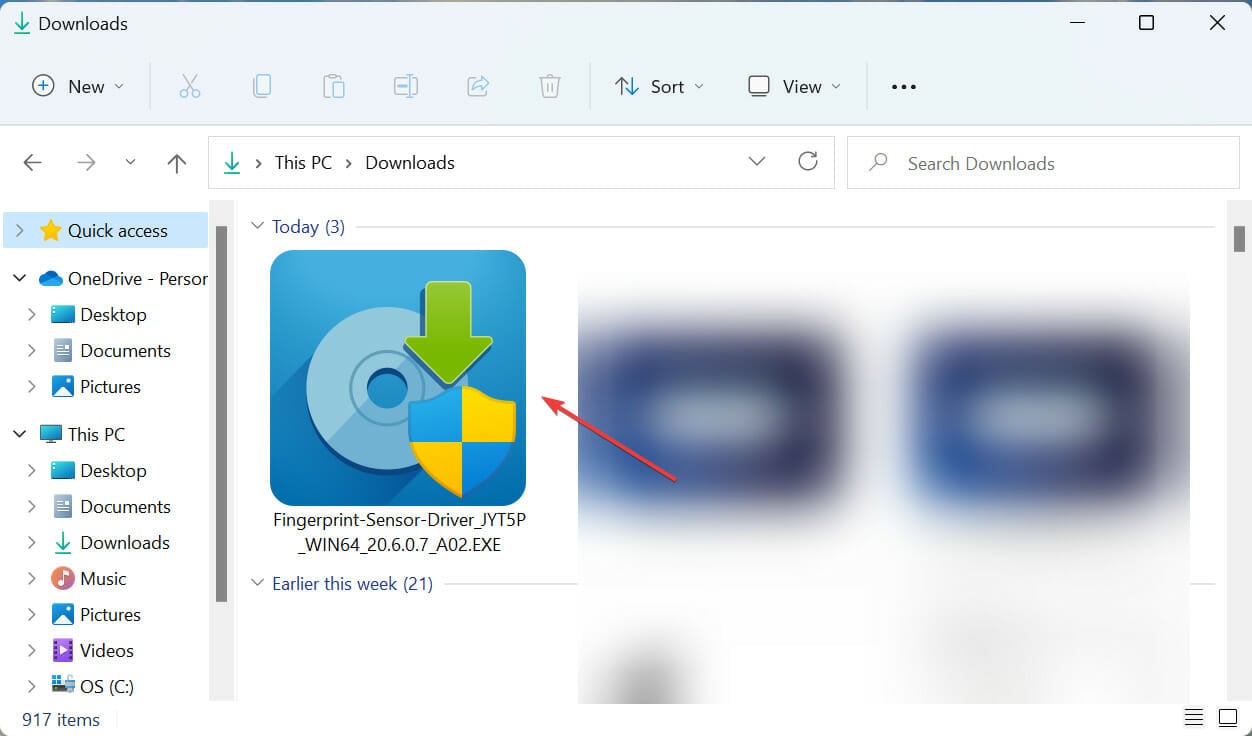Select Music in navigation pane
Screen dimensions: 1252x736
[x=103, y=579]
